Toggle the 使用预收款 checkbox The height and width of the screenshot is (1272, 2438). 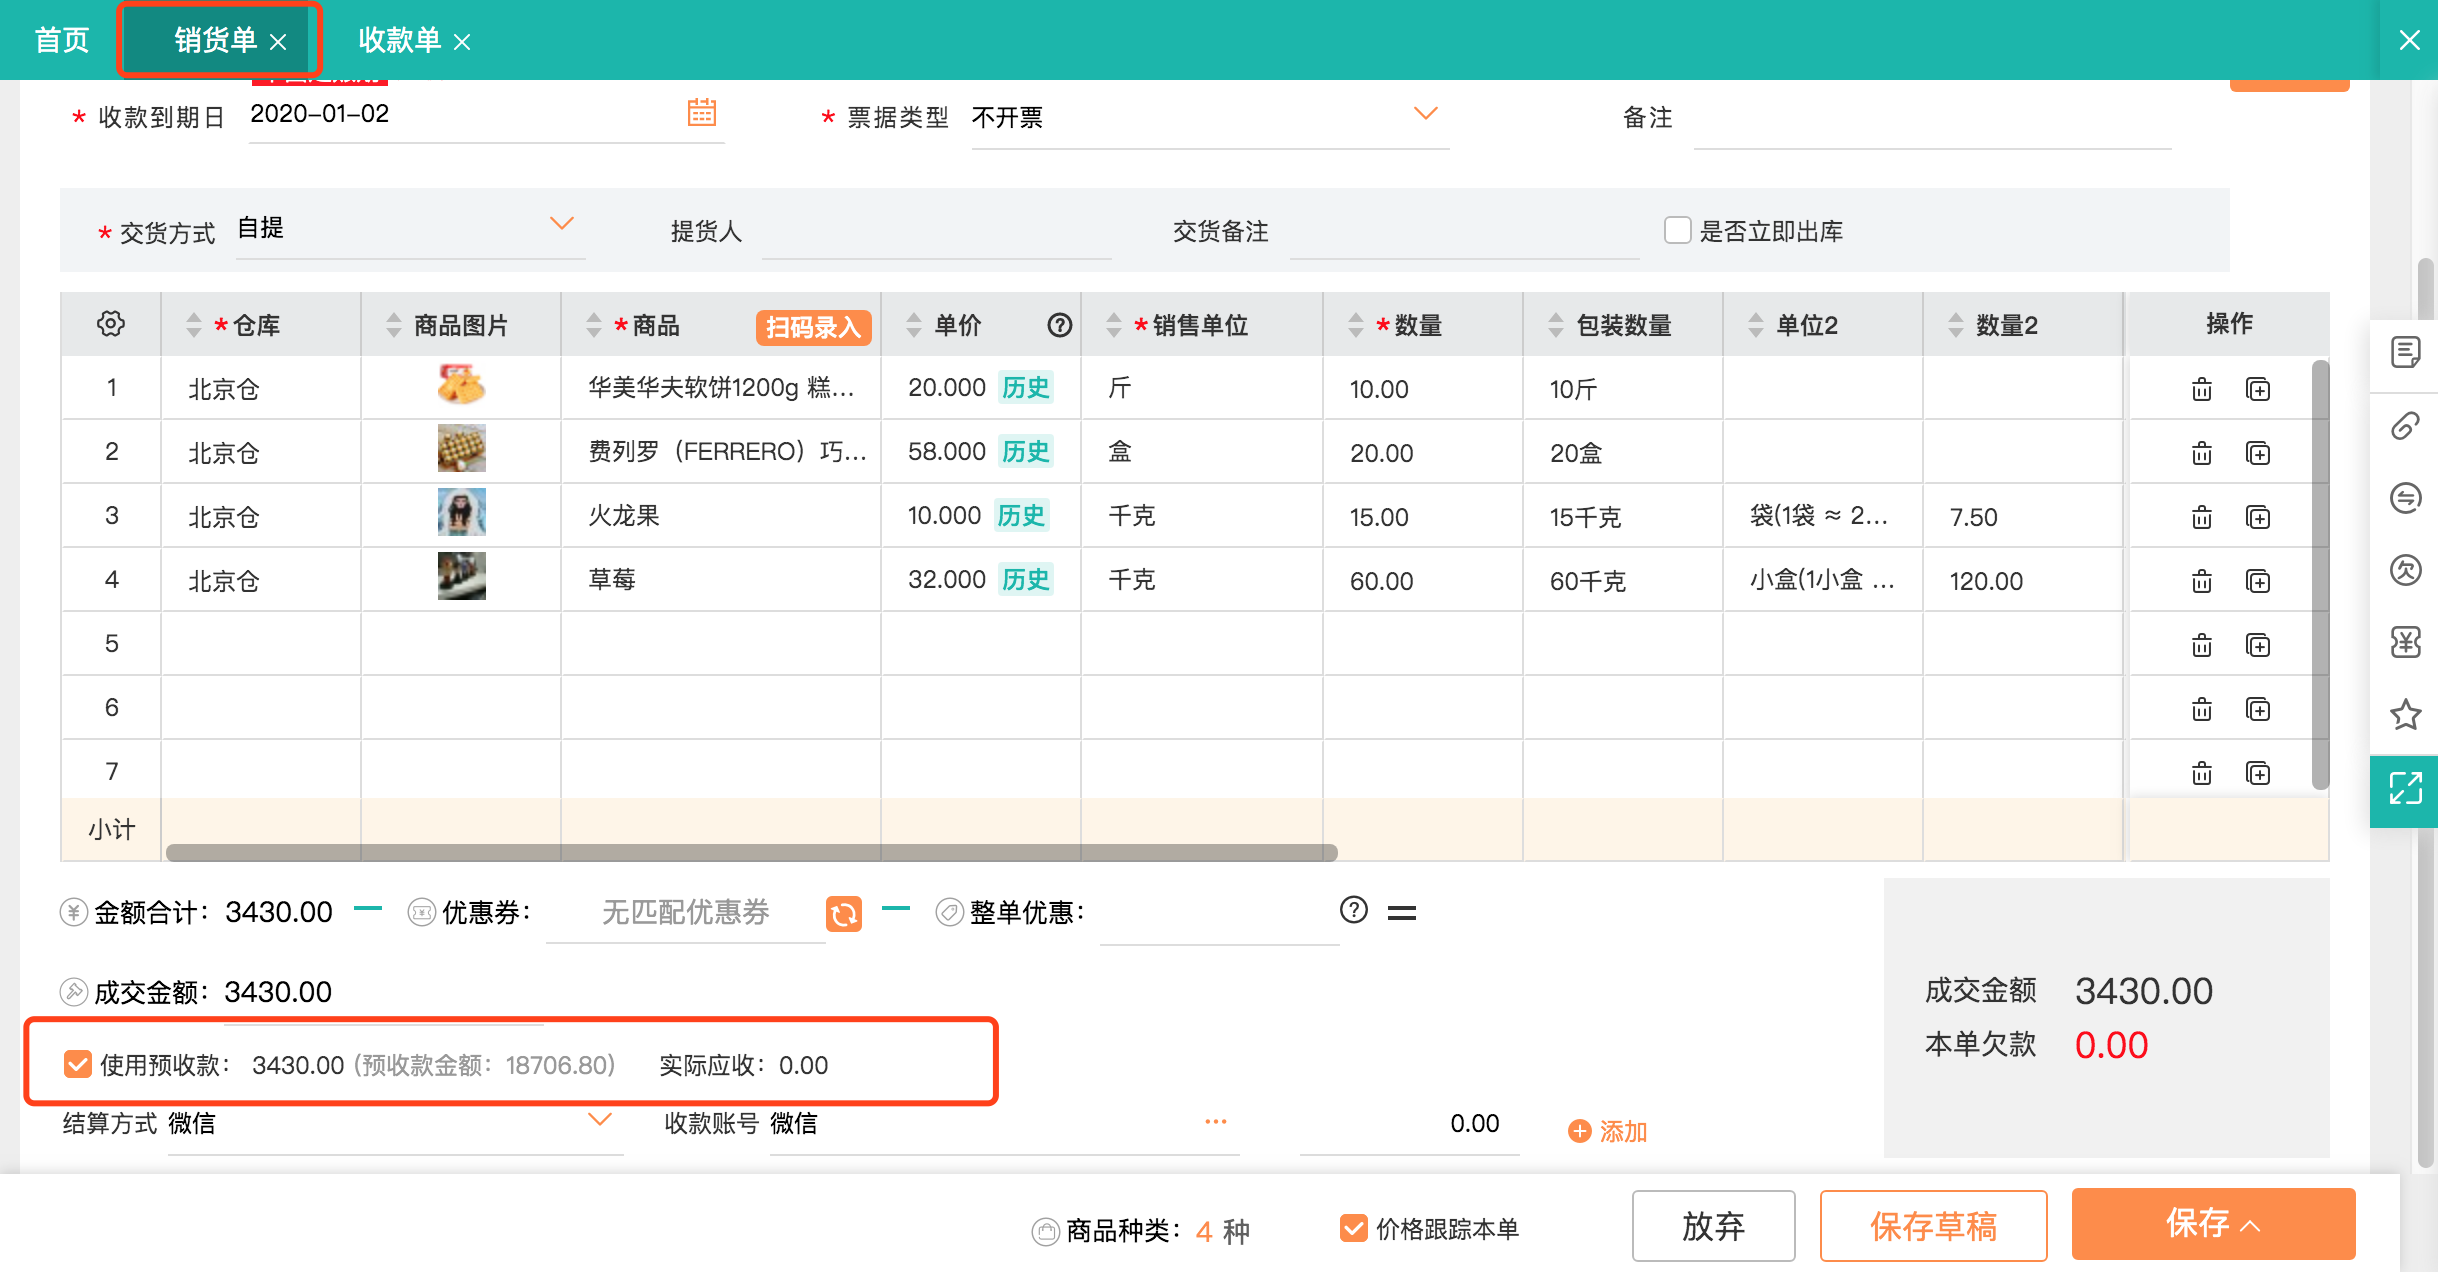[x=77, y=1064]
